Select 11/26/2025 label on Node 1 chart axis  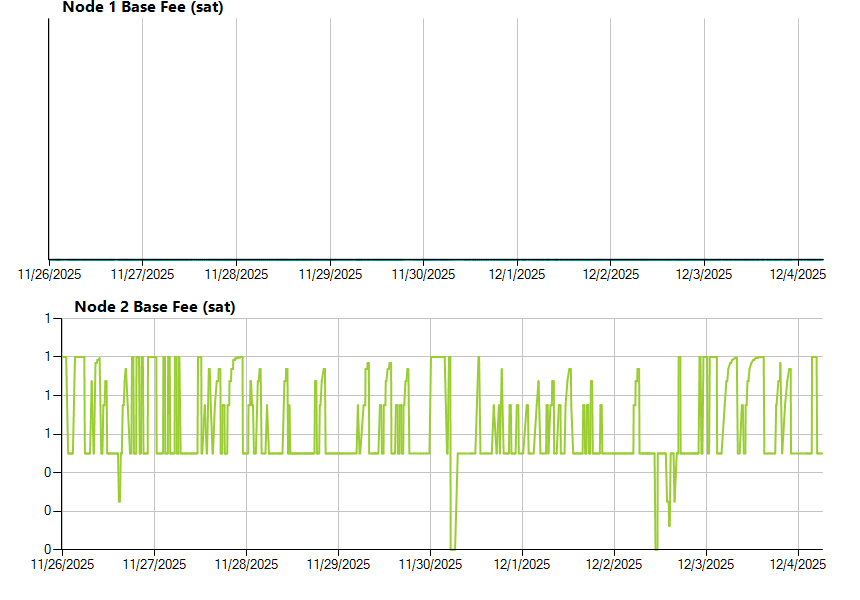[x=50, y=273]
